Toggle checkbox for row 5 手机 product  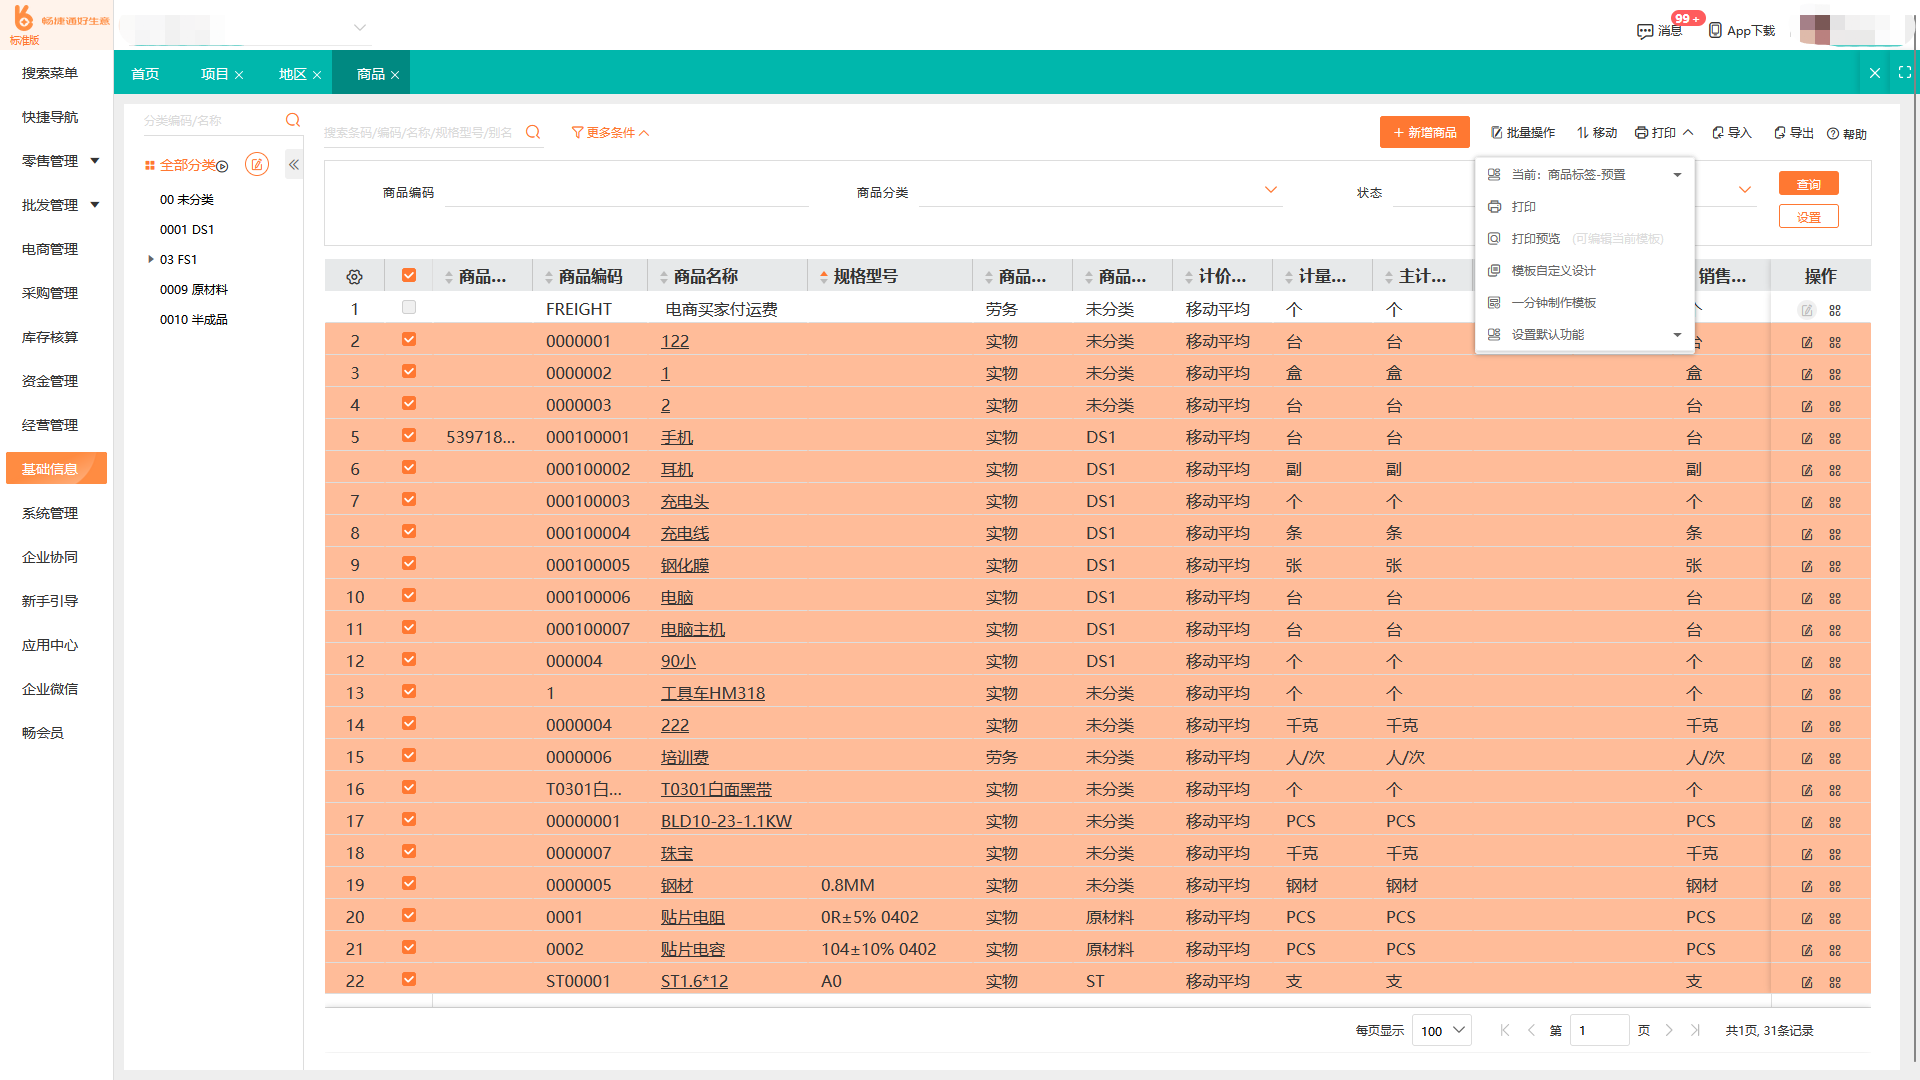tap(410, 435)
